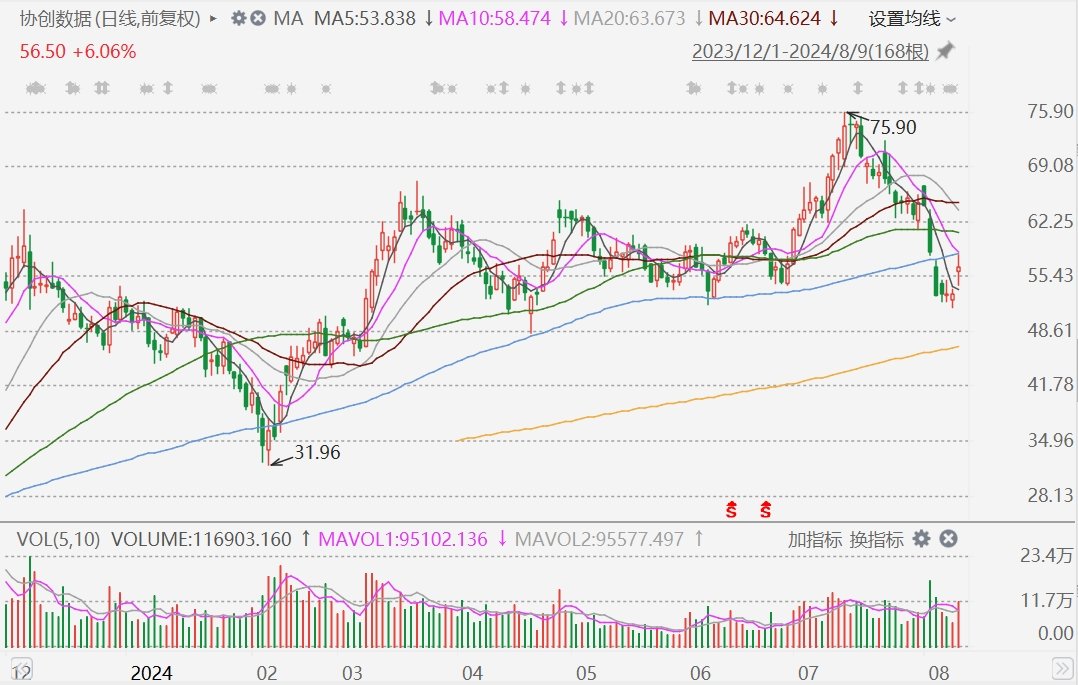1078x685 pixels.
Task: Open the 2023/12/1-2024/8/9 date range selector
Action: tap(810, 51)
